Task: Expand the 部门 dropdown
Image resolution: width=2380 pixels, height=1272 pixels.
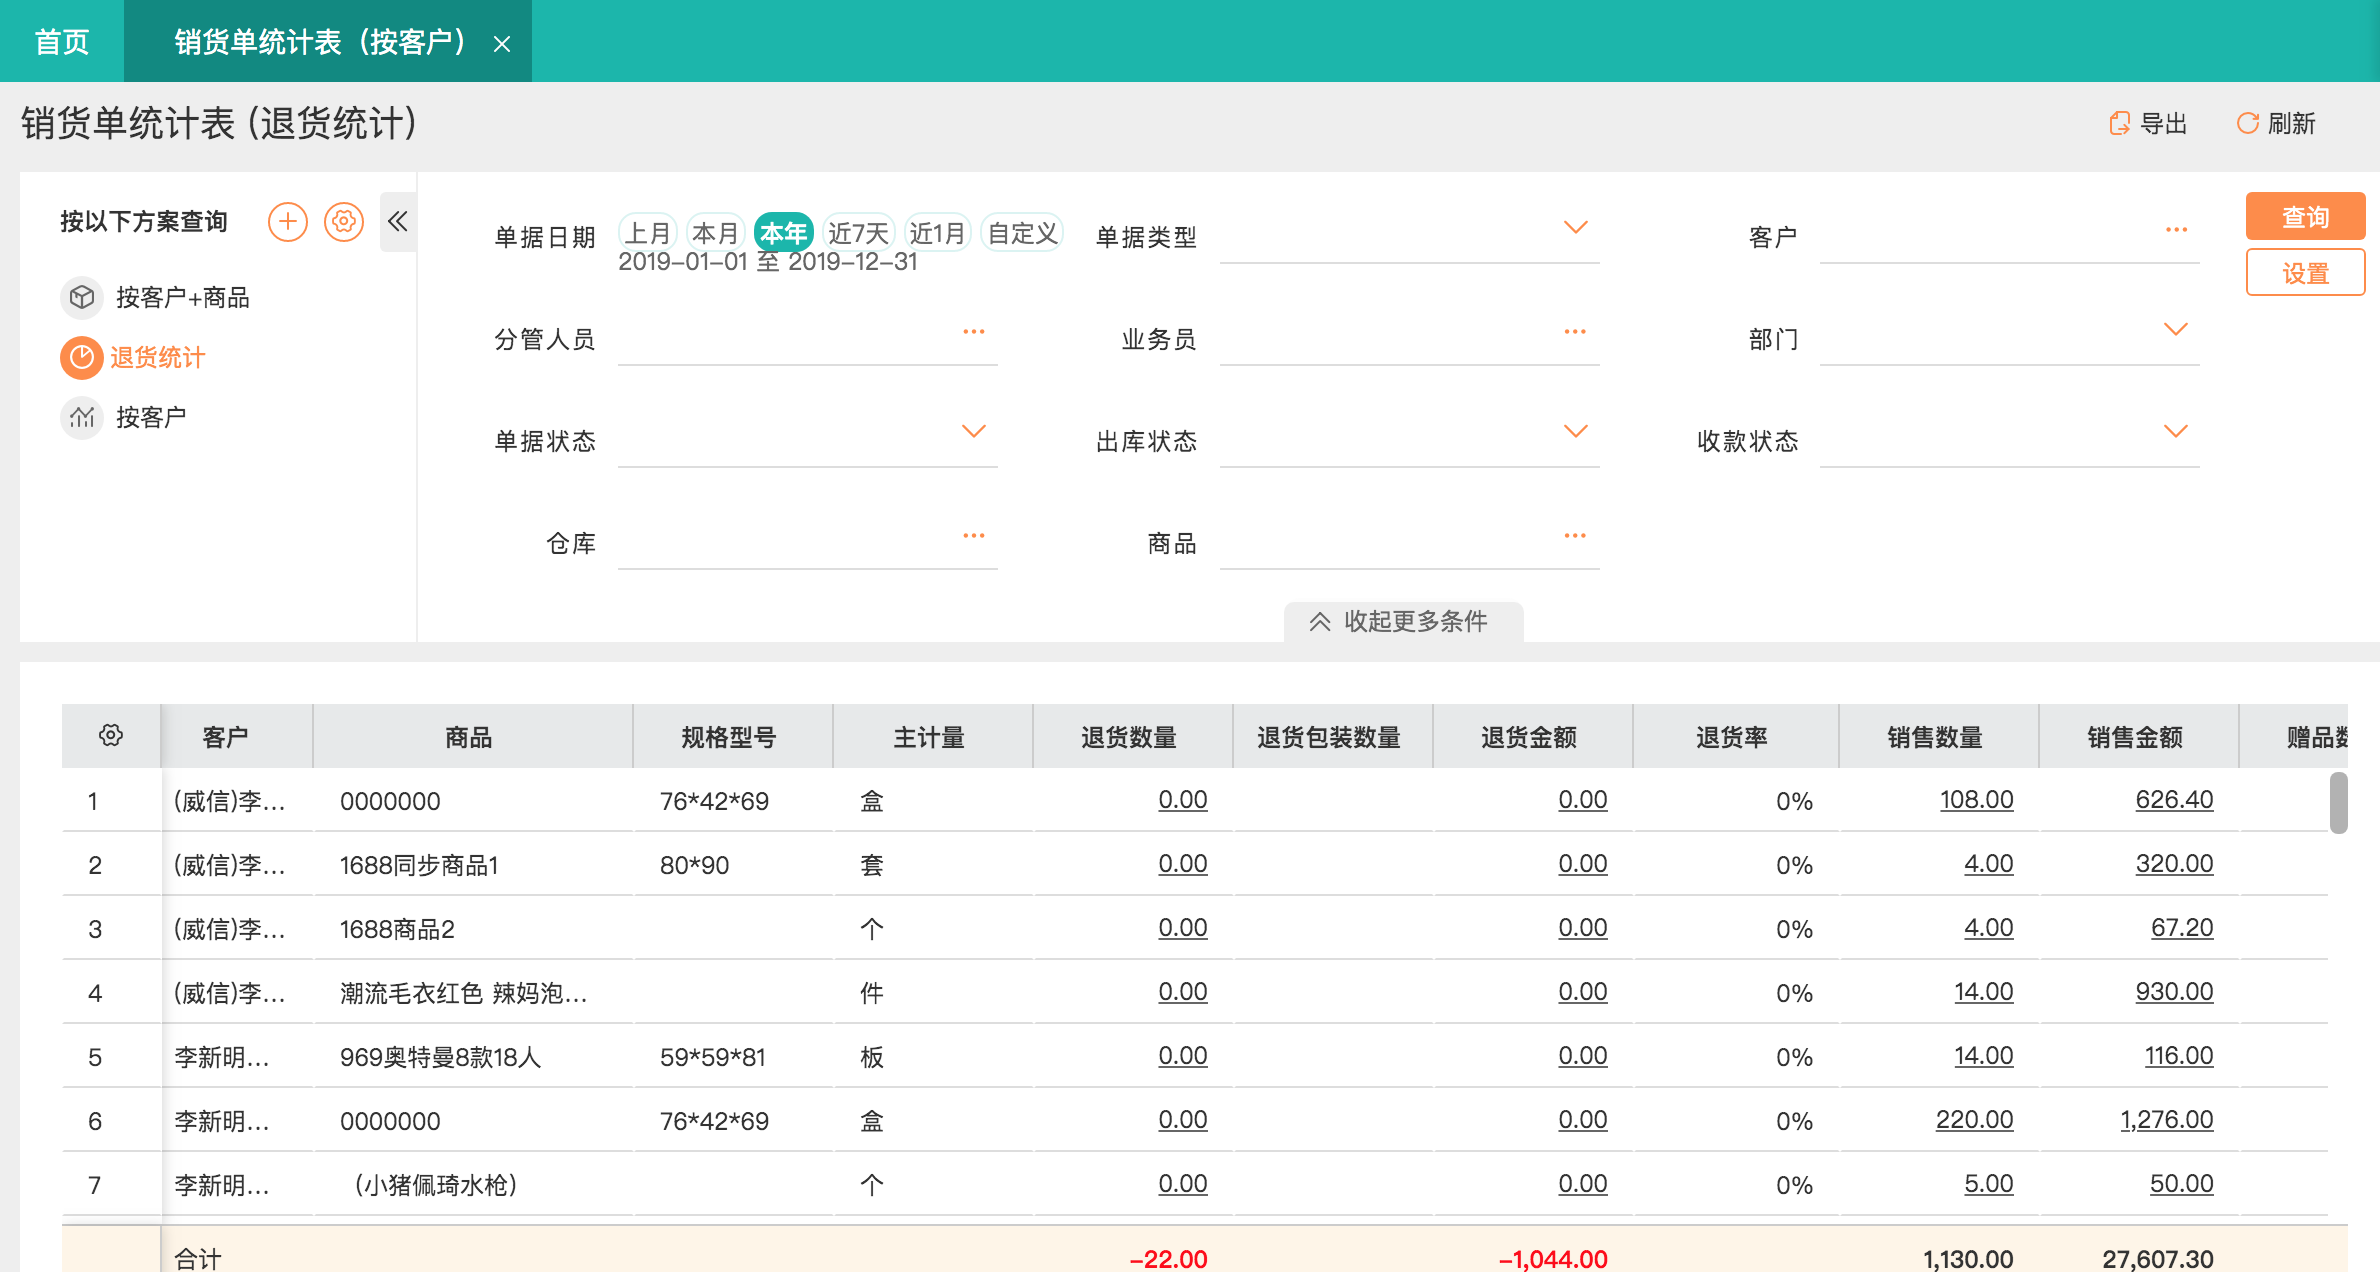Action: pyautogui.click(x=2179, y=332)
